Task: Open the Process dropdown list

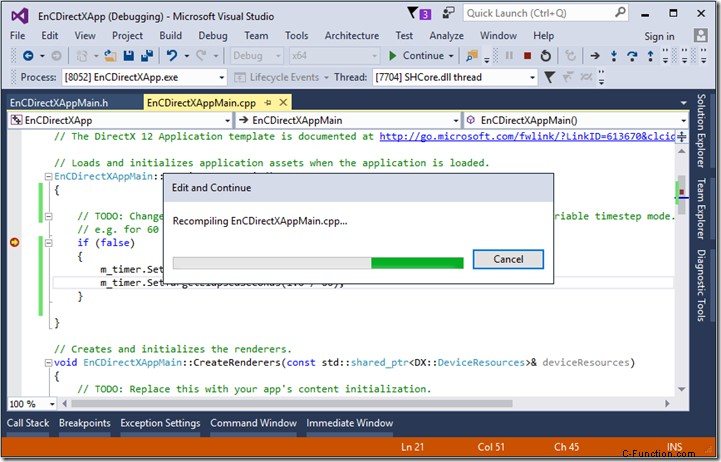Action: [221, 77]
